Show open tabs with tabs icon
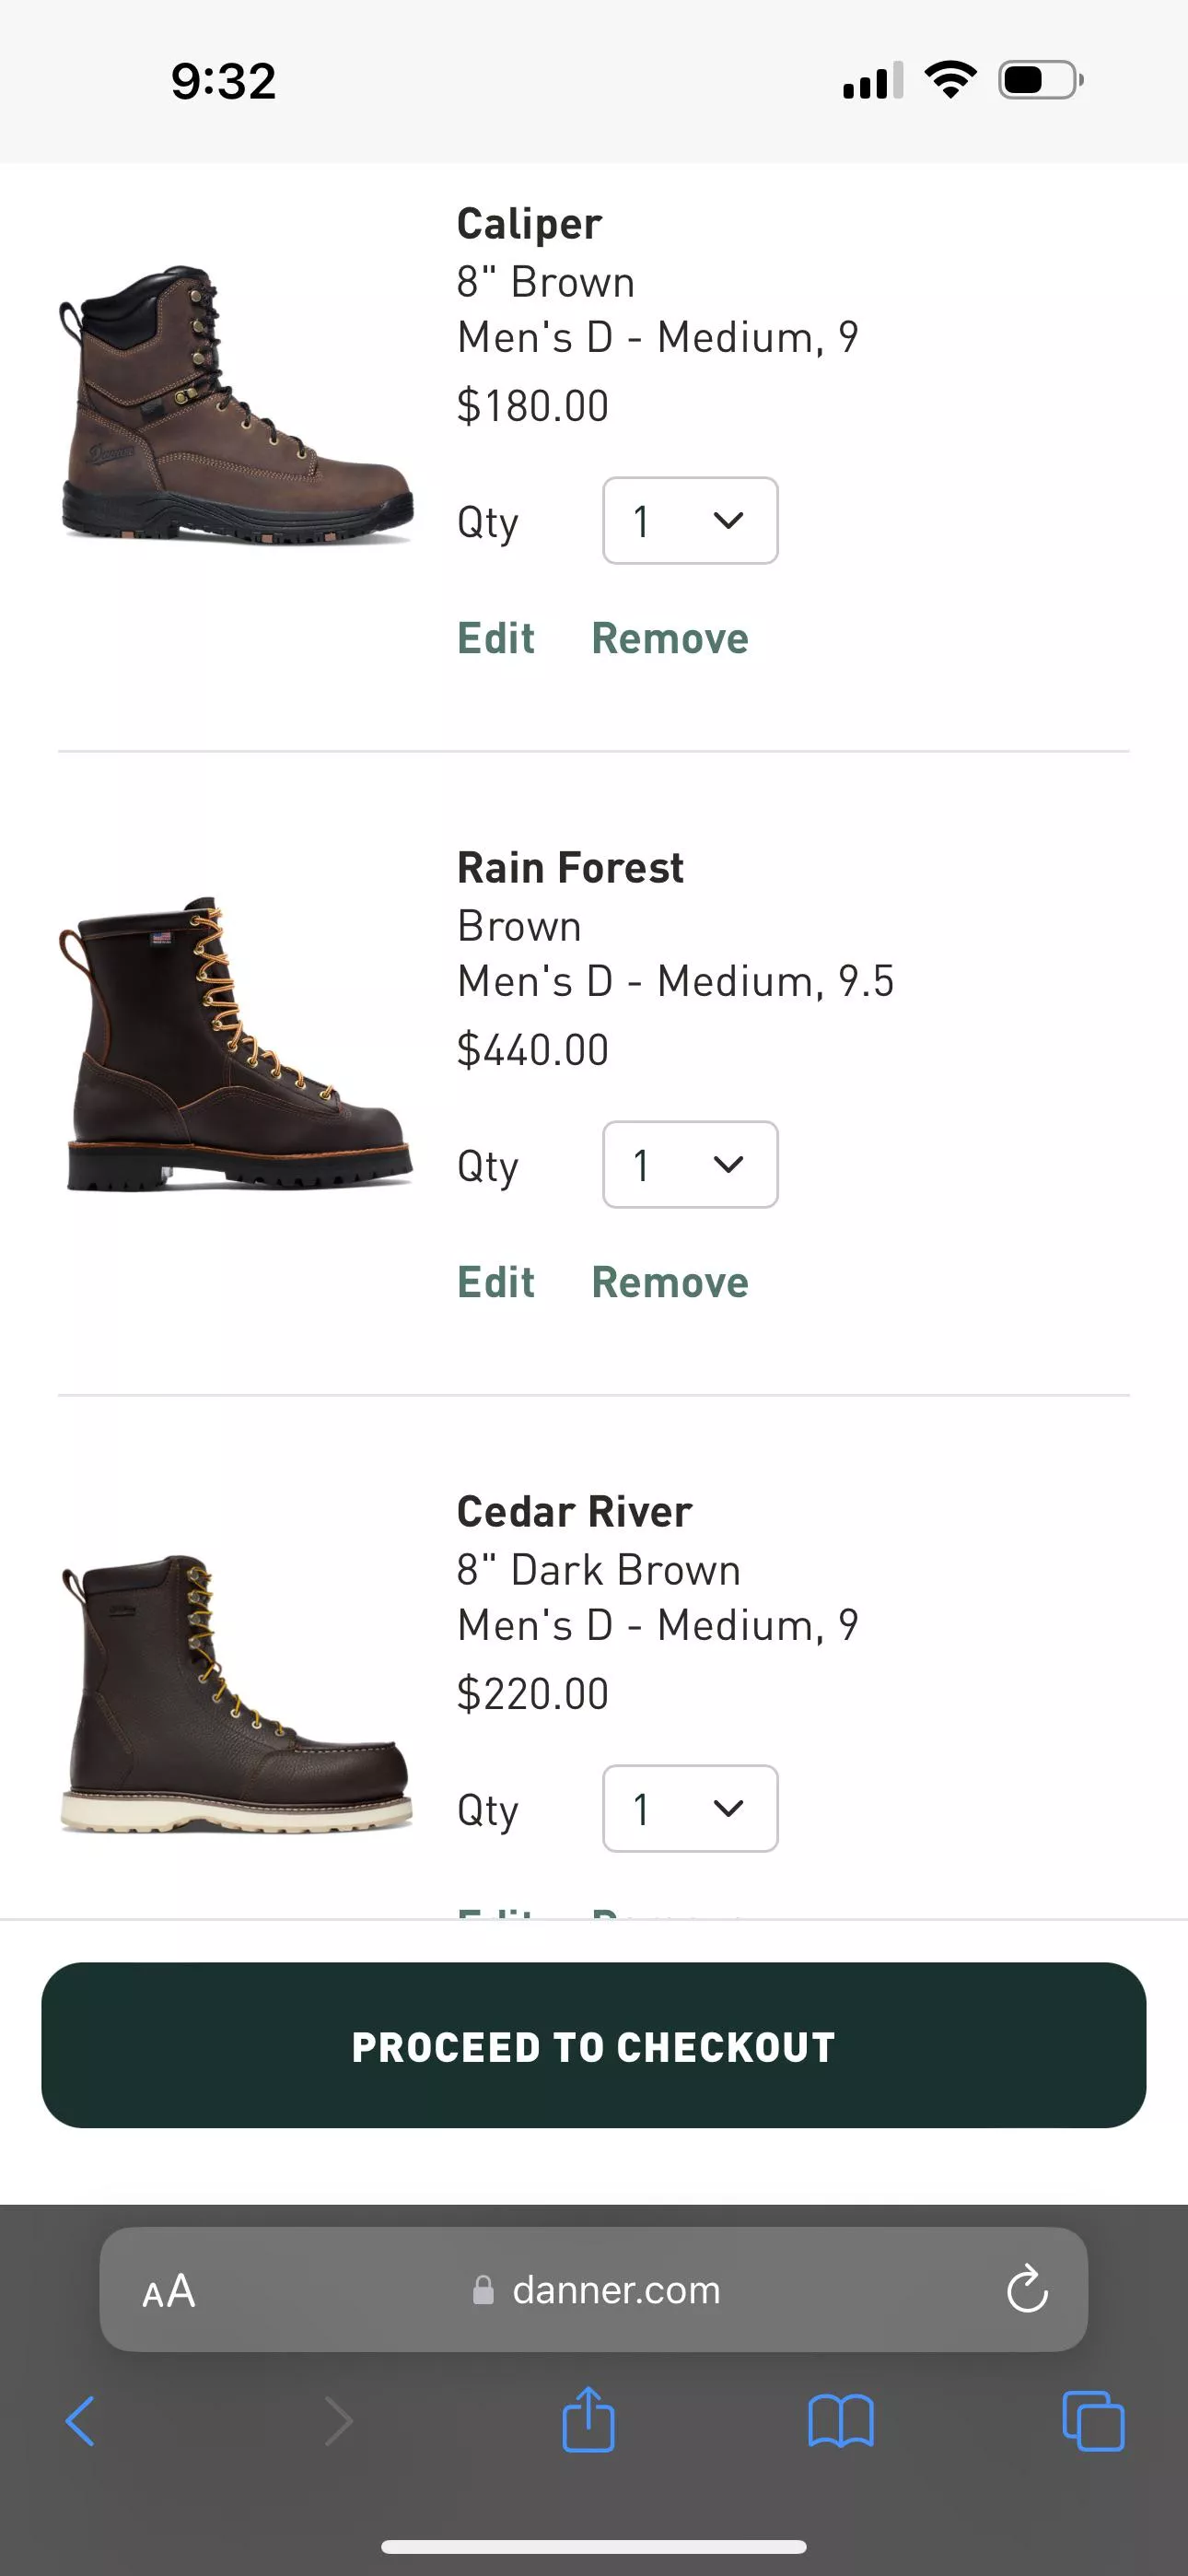 1093,2421
